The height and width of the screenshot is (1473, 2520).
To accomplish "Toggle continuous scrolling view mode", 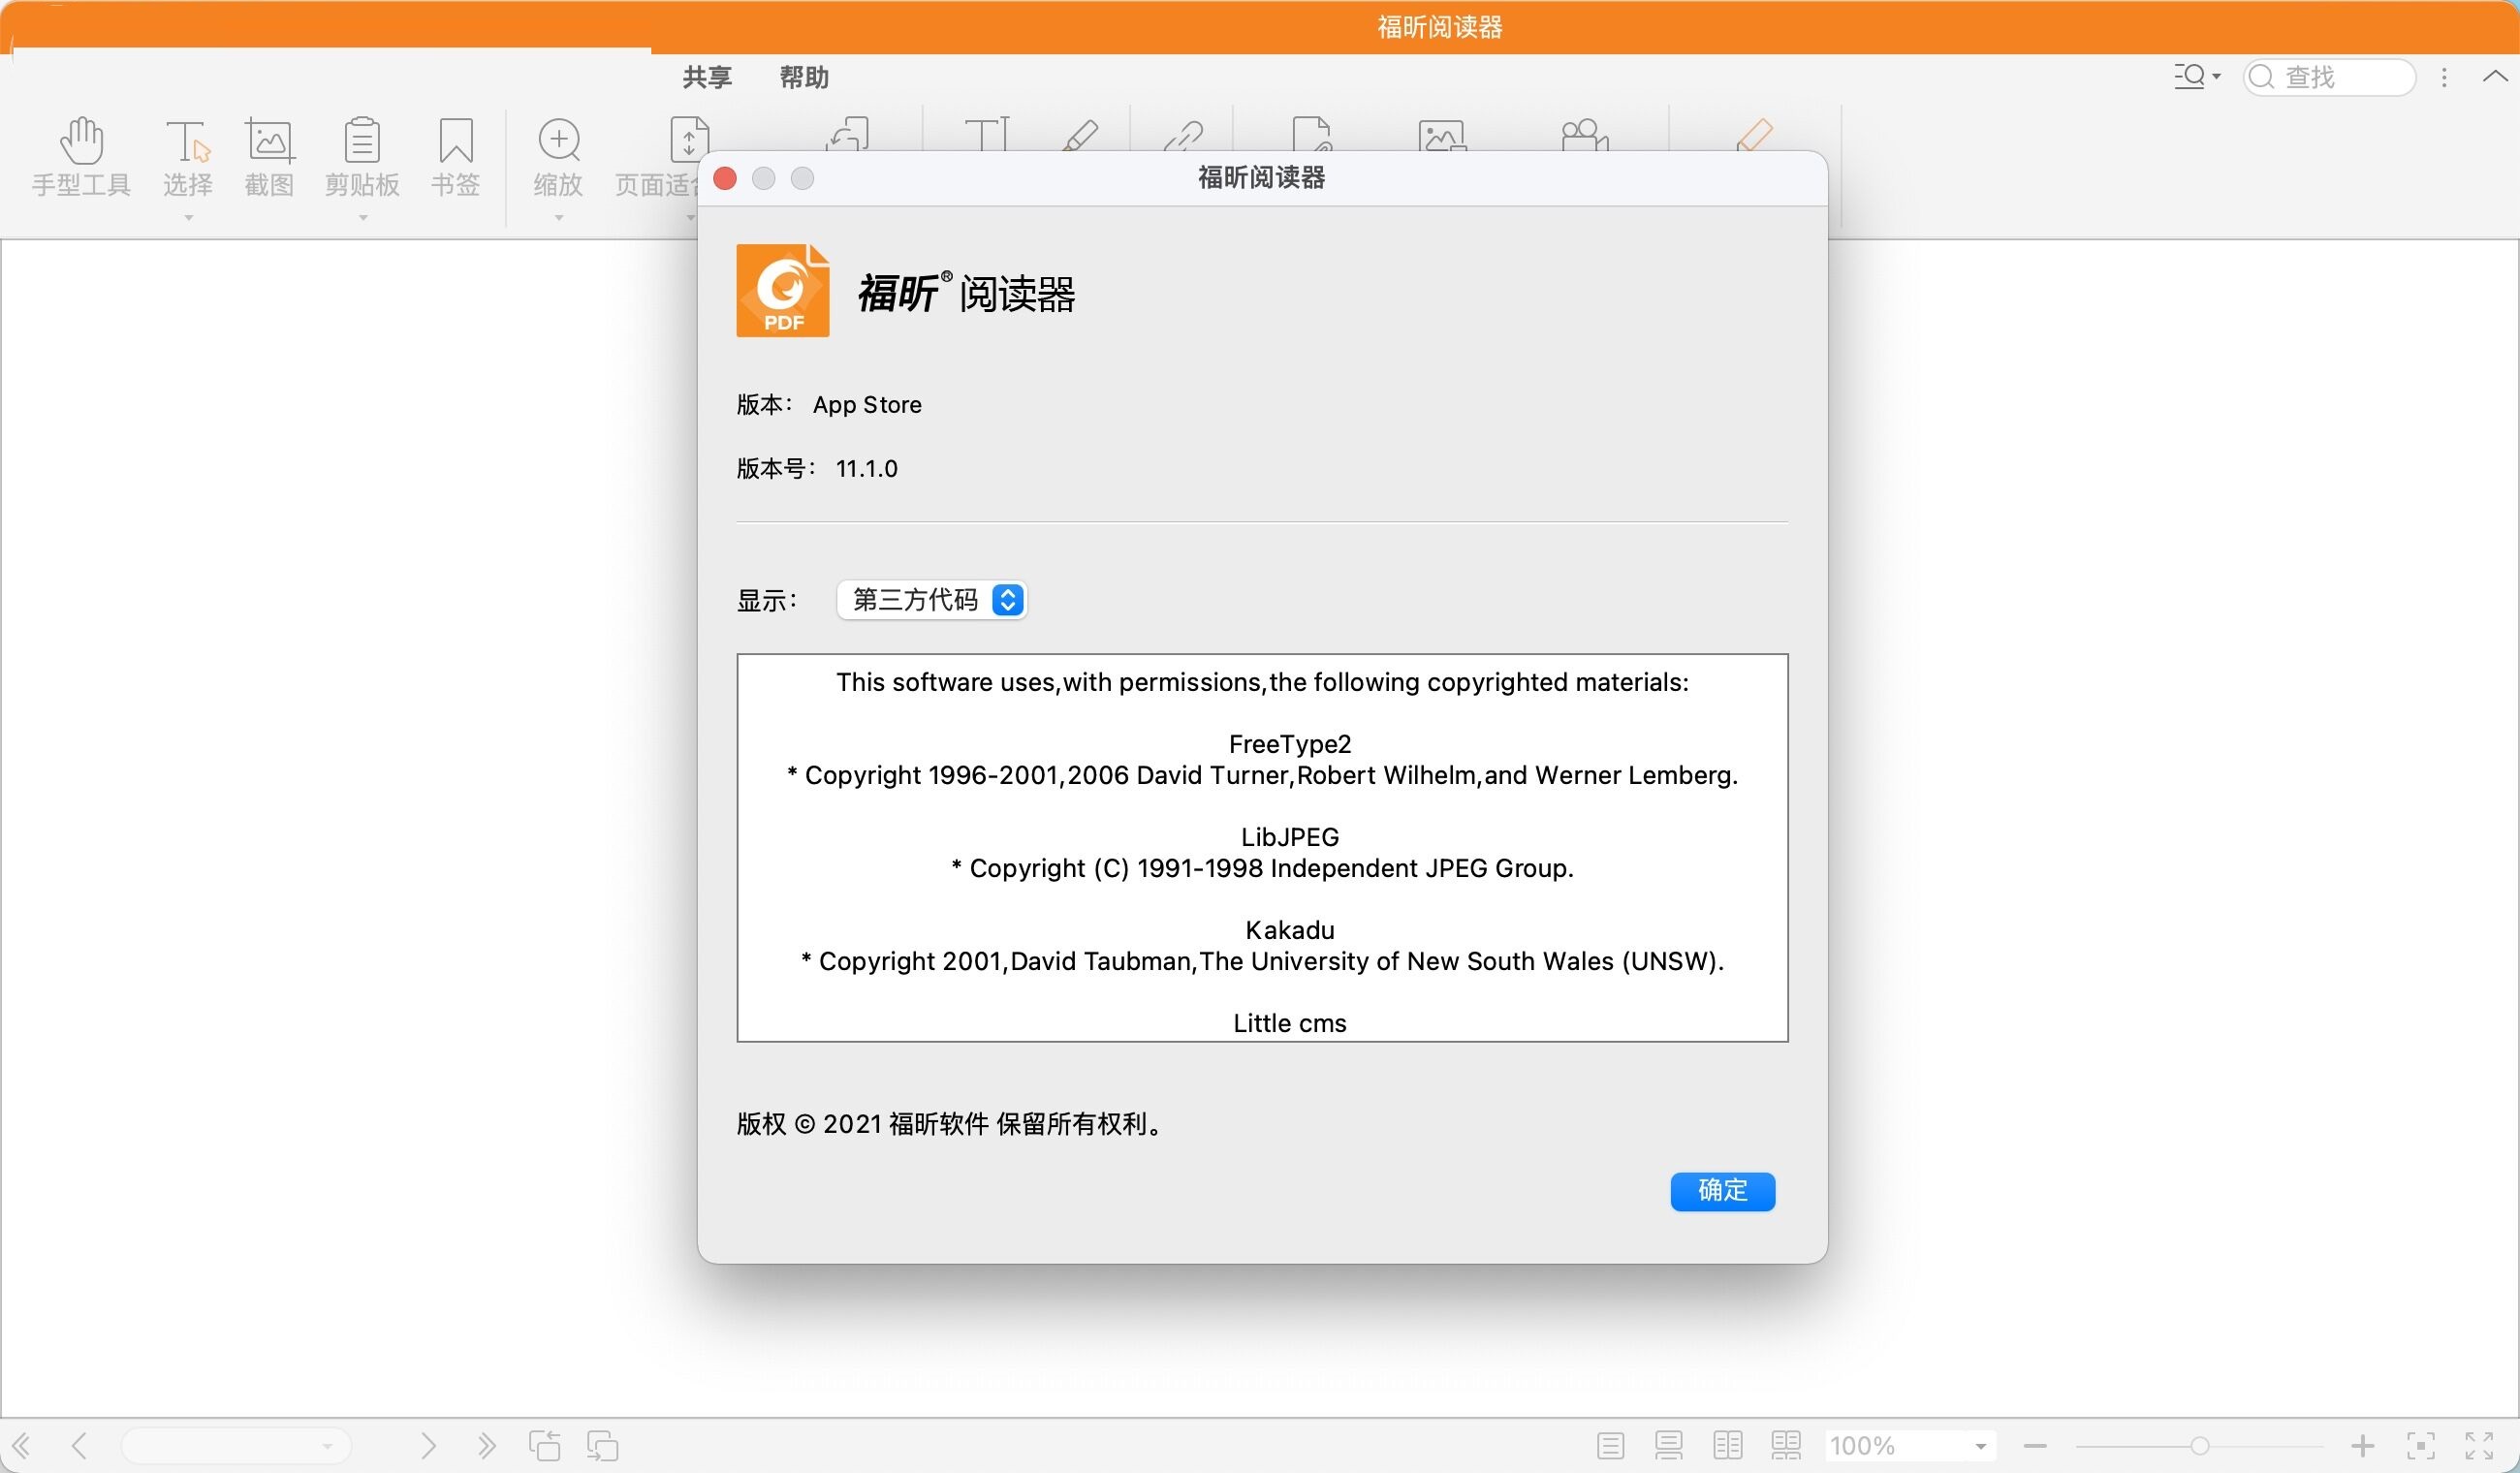I will point(1669,1445).
